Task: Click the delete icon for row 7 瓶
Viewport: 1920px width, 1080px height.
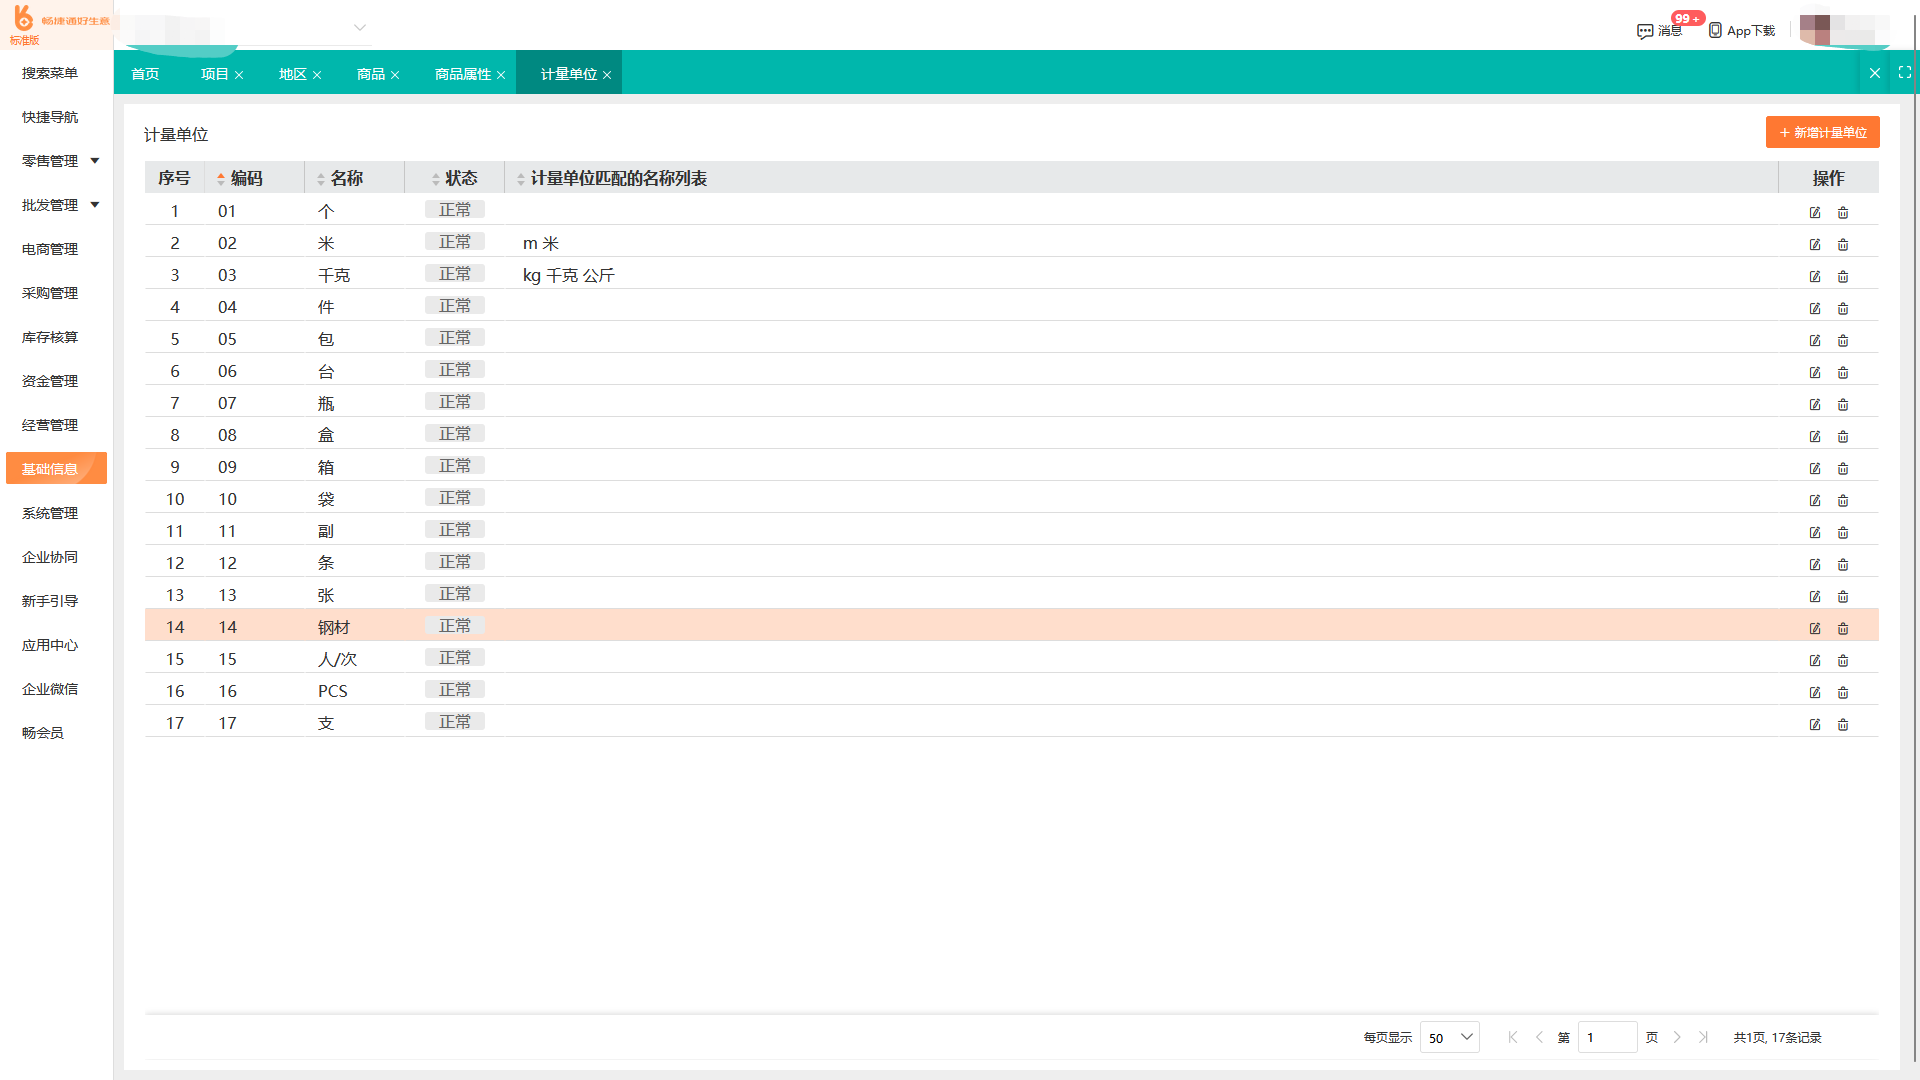Action: point(1844,404)
